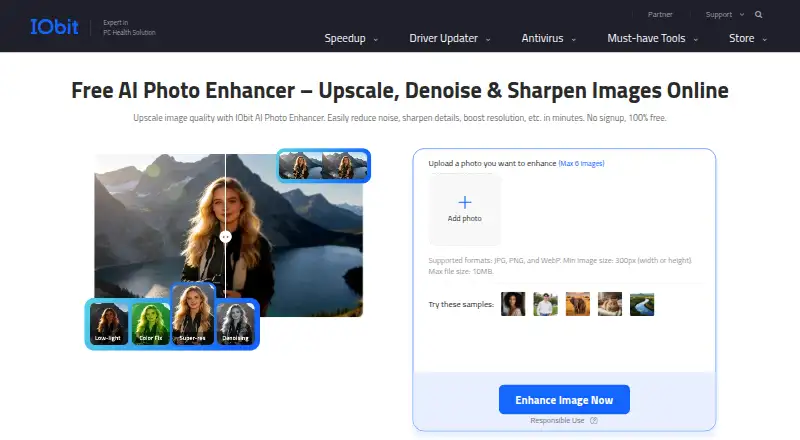Click the before/after comparison slider handle
800x440 pixels.
pyautogui.click(x=226, y=237)
